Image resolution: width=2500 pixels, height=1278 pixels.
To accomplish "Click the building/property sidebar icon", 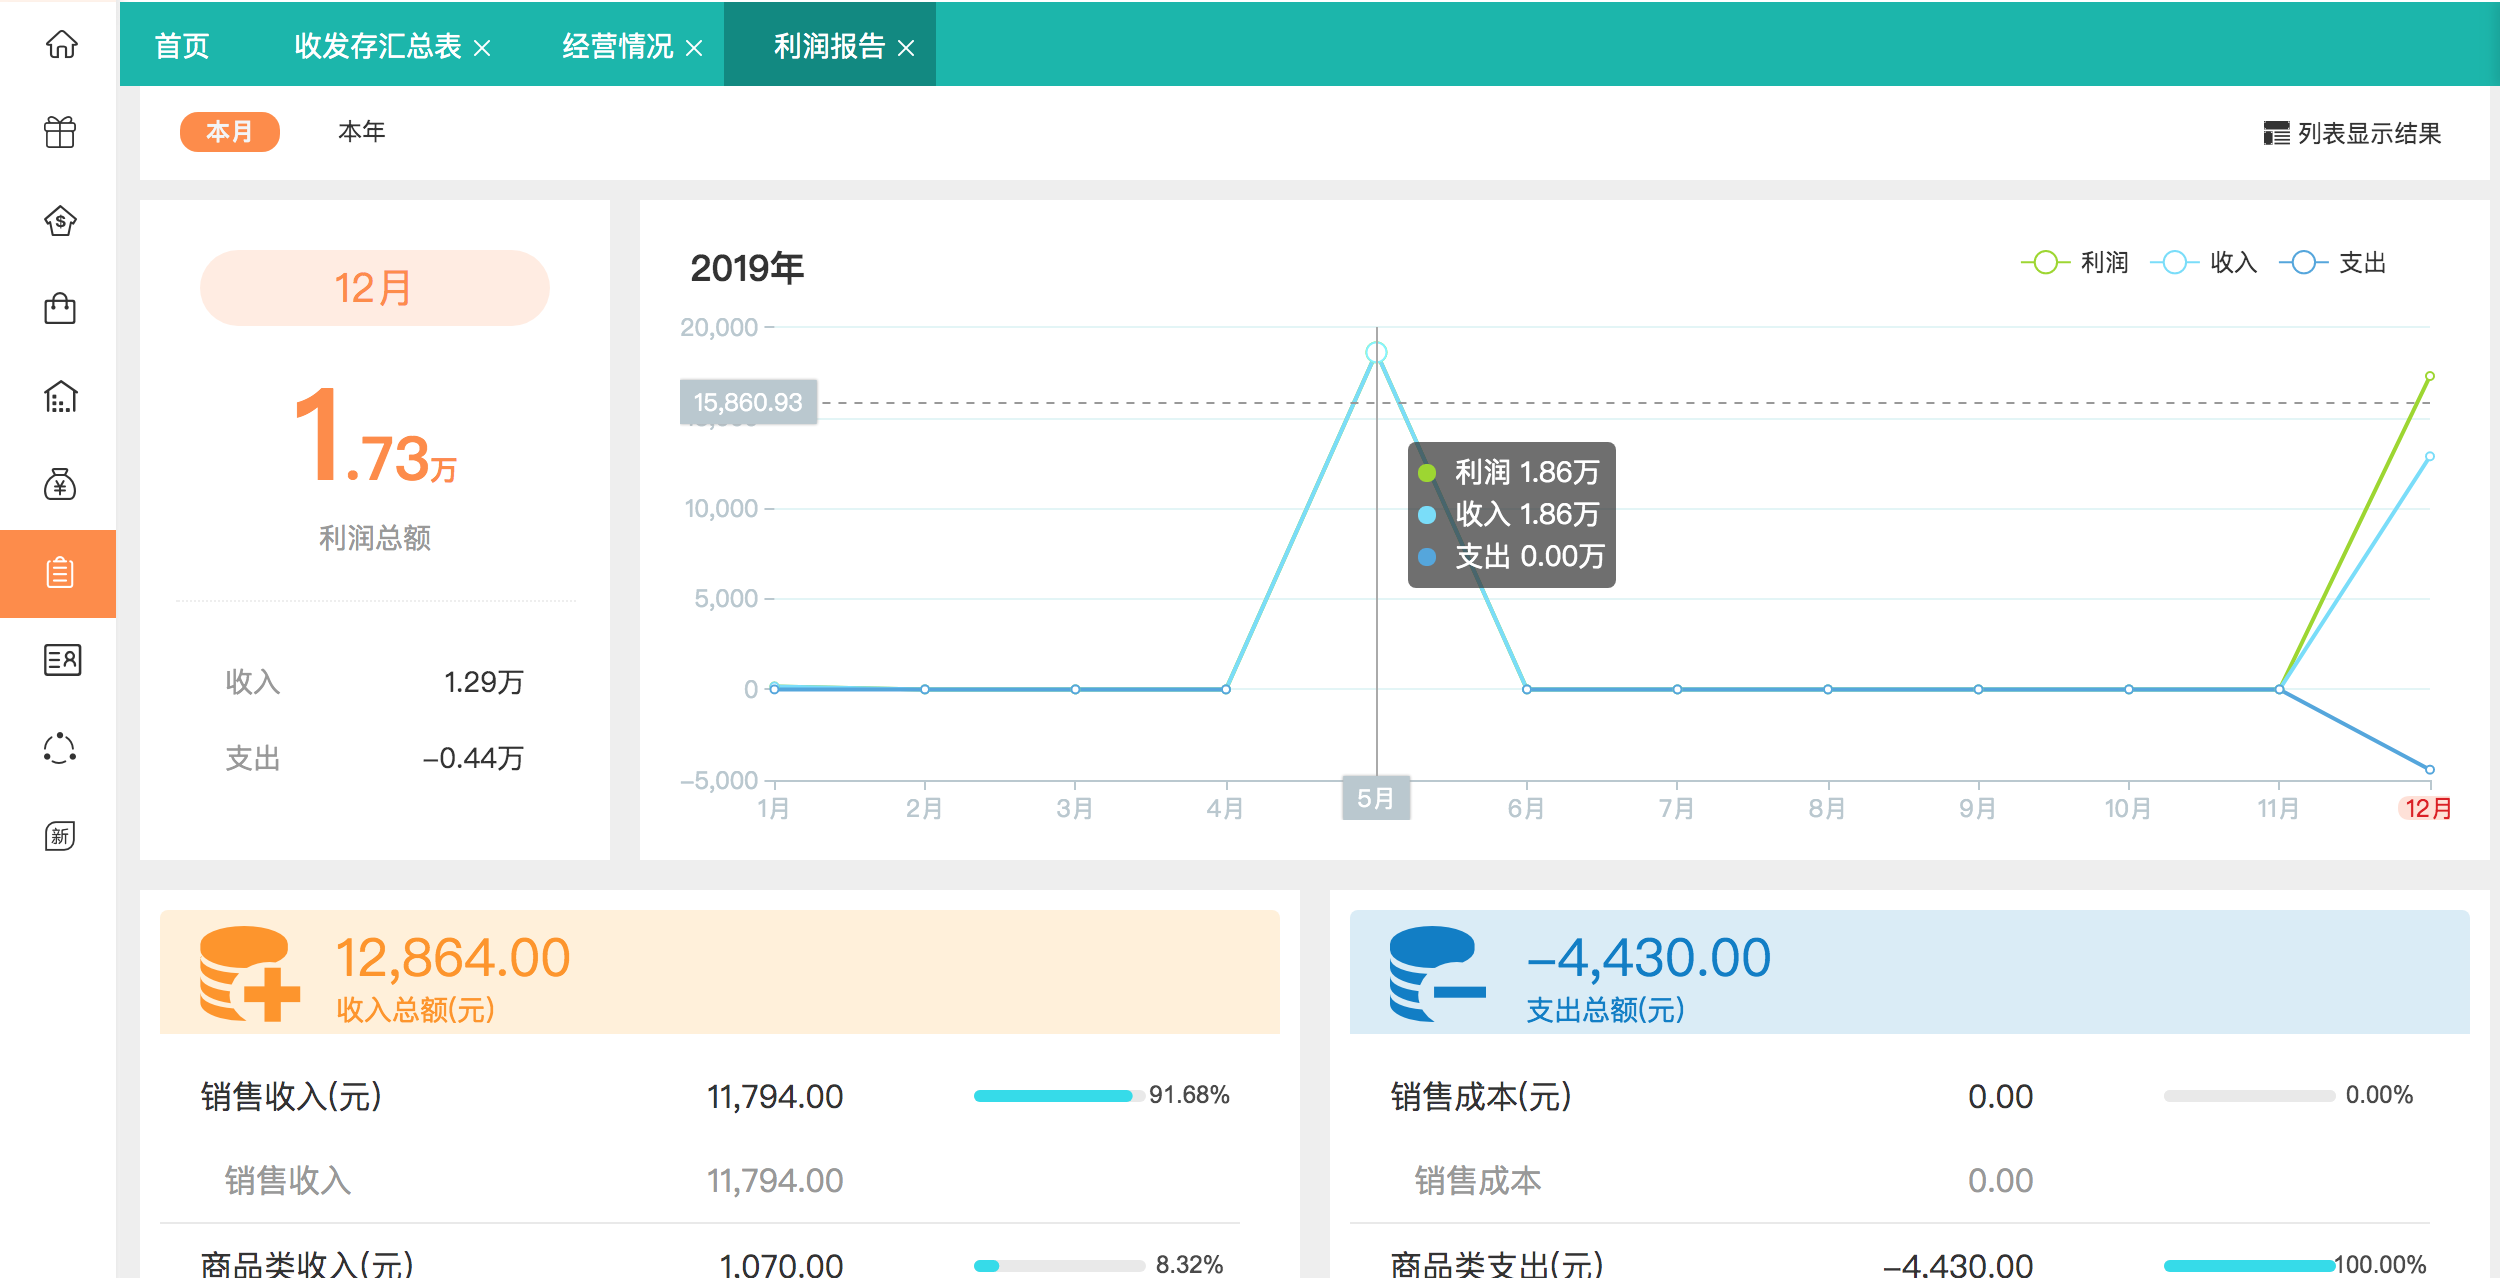I will pyautogui.click(x=62, y=396).
